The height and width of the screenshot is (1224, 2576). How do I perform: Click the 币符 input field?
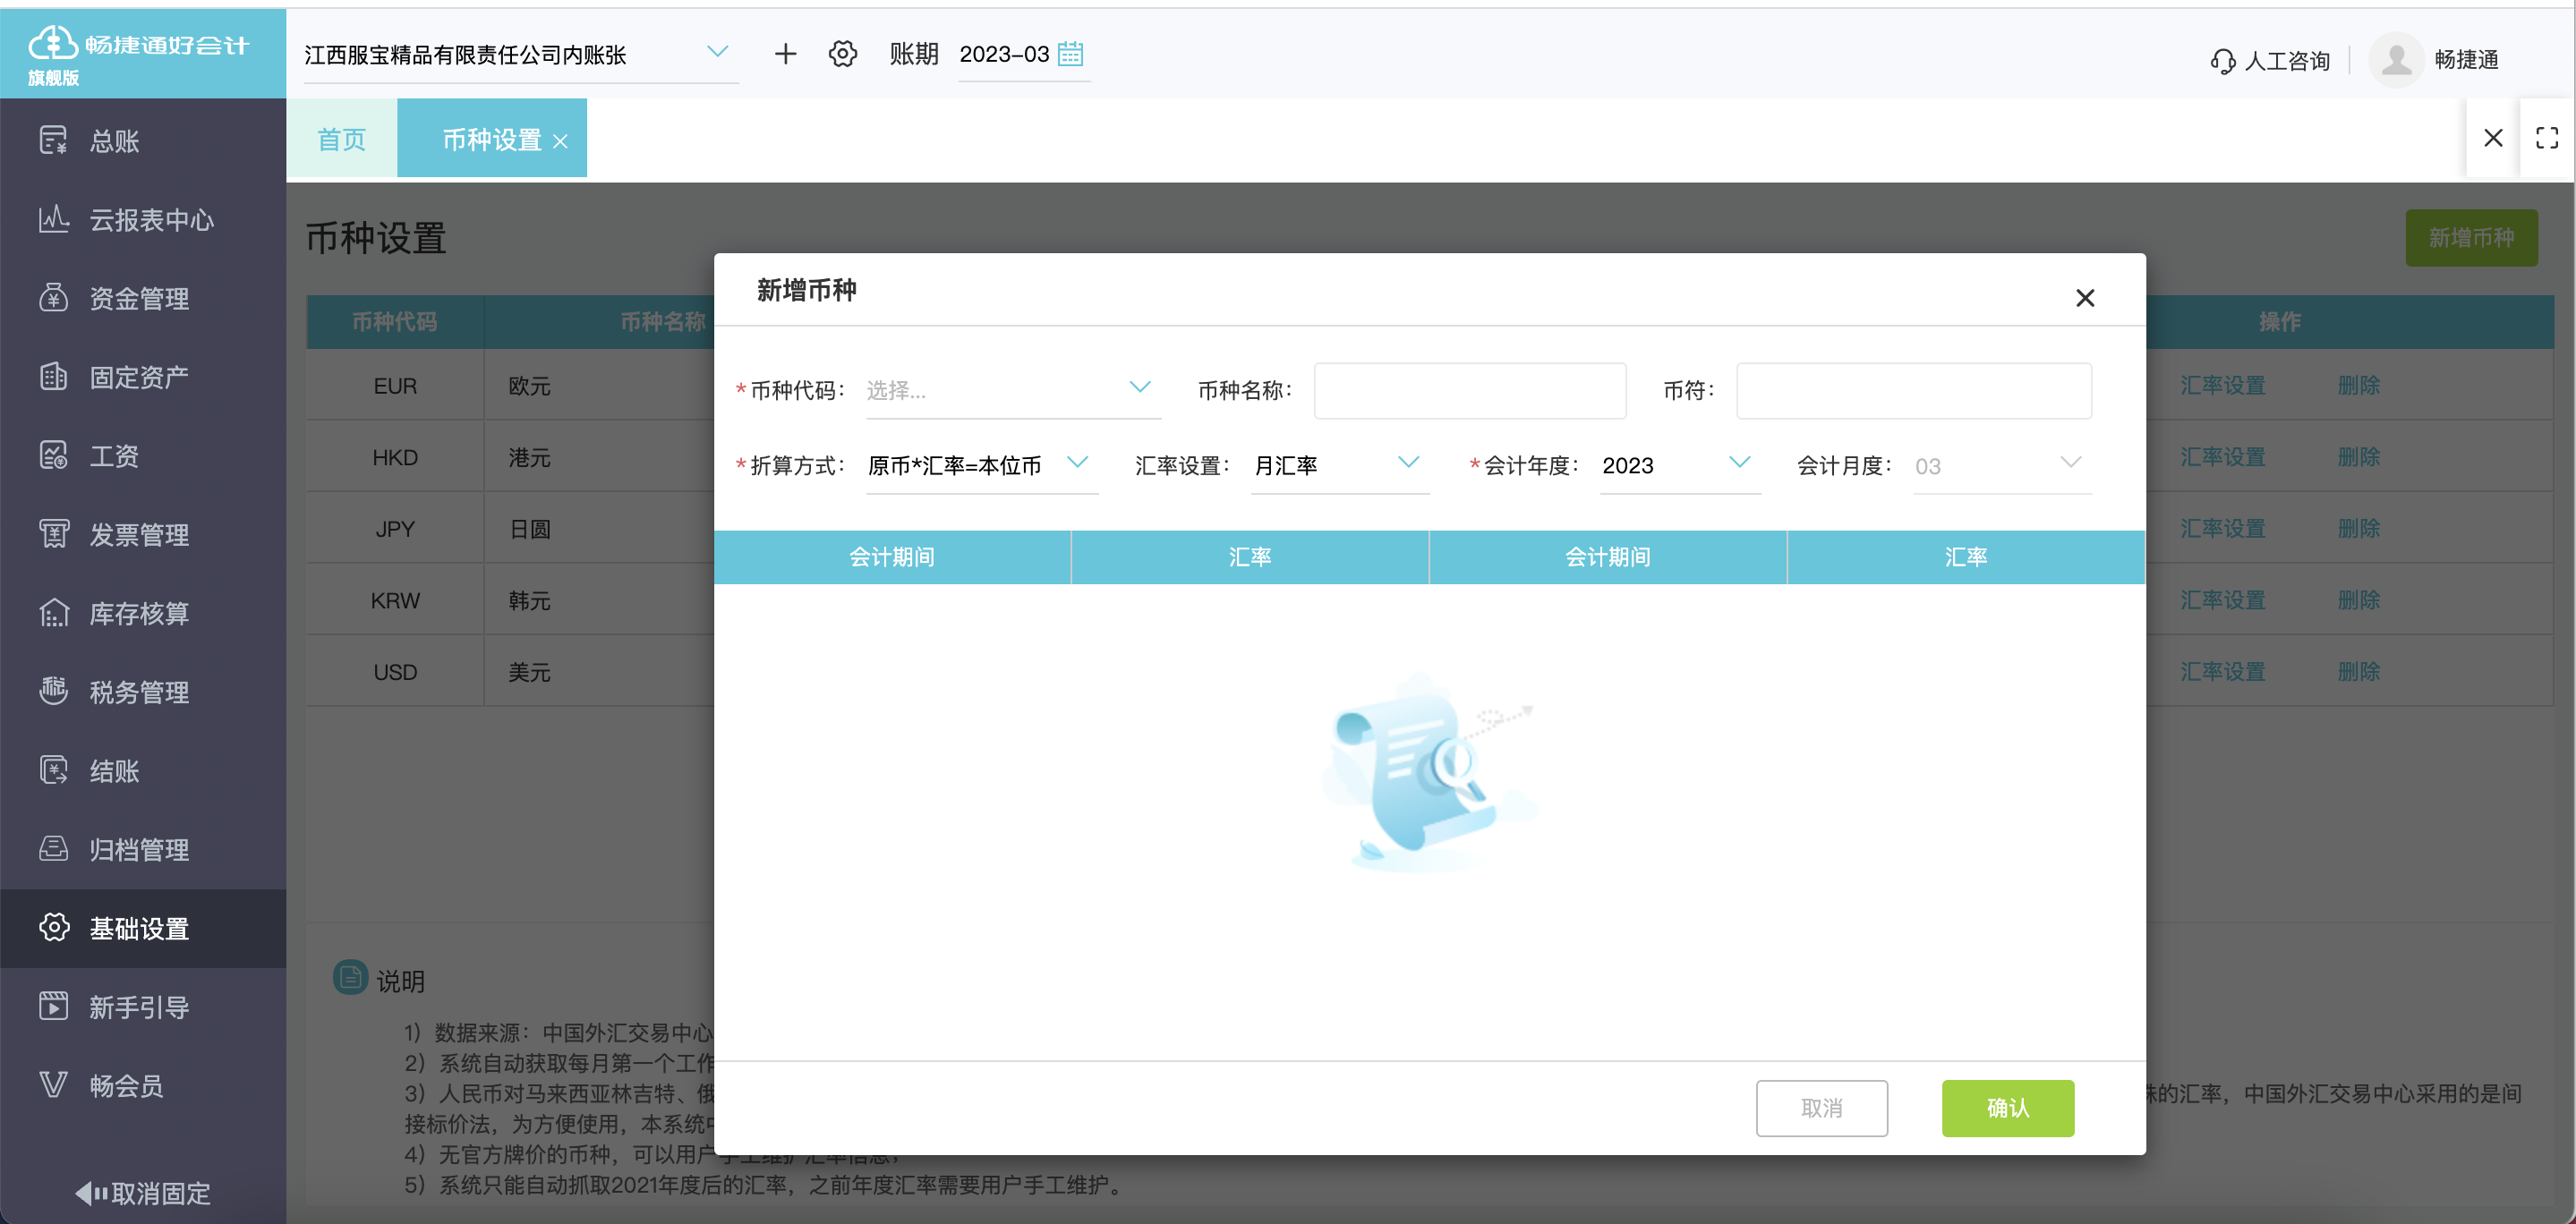[x=1912, y=391]
